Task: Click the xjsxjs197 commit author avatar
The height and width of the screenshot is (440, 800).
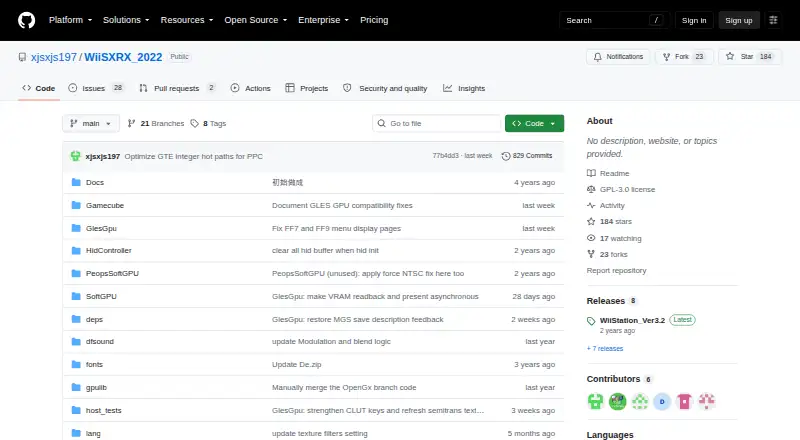Action: point(76,156)
